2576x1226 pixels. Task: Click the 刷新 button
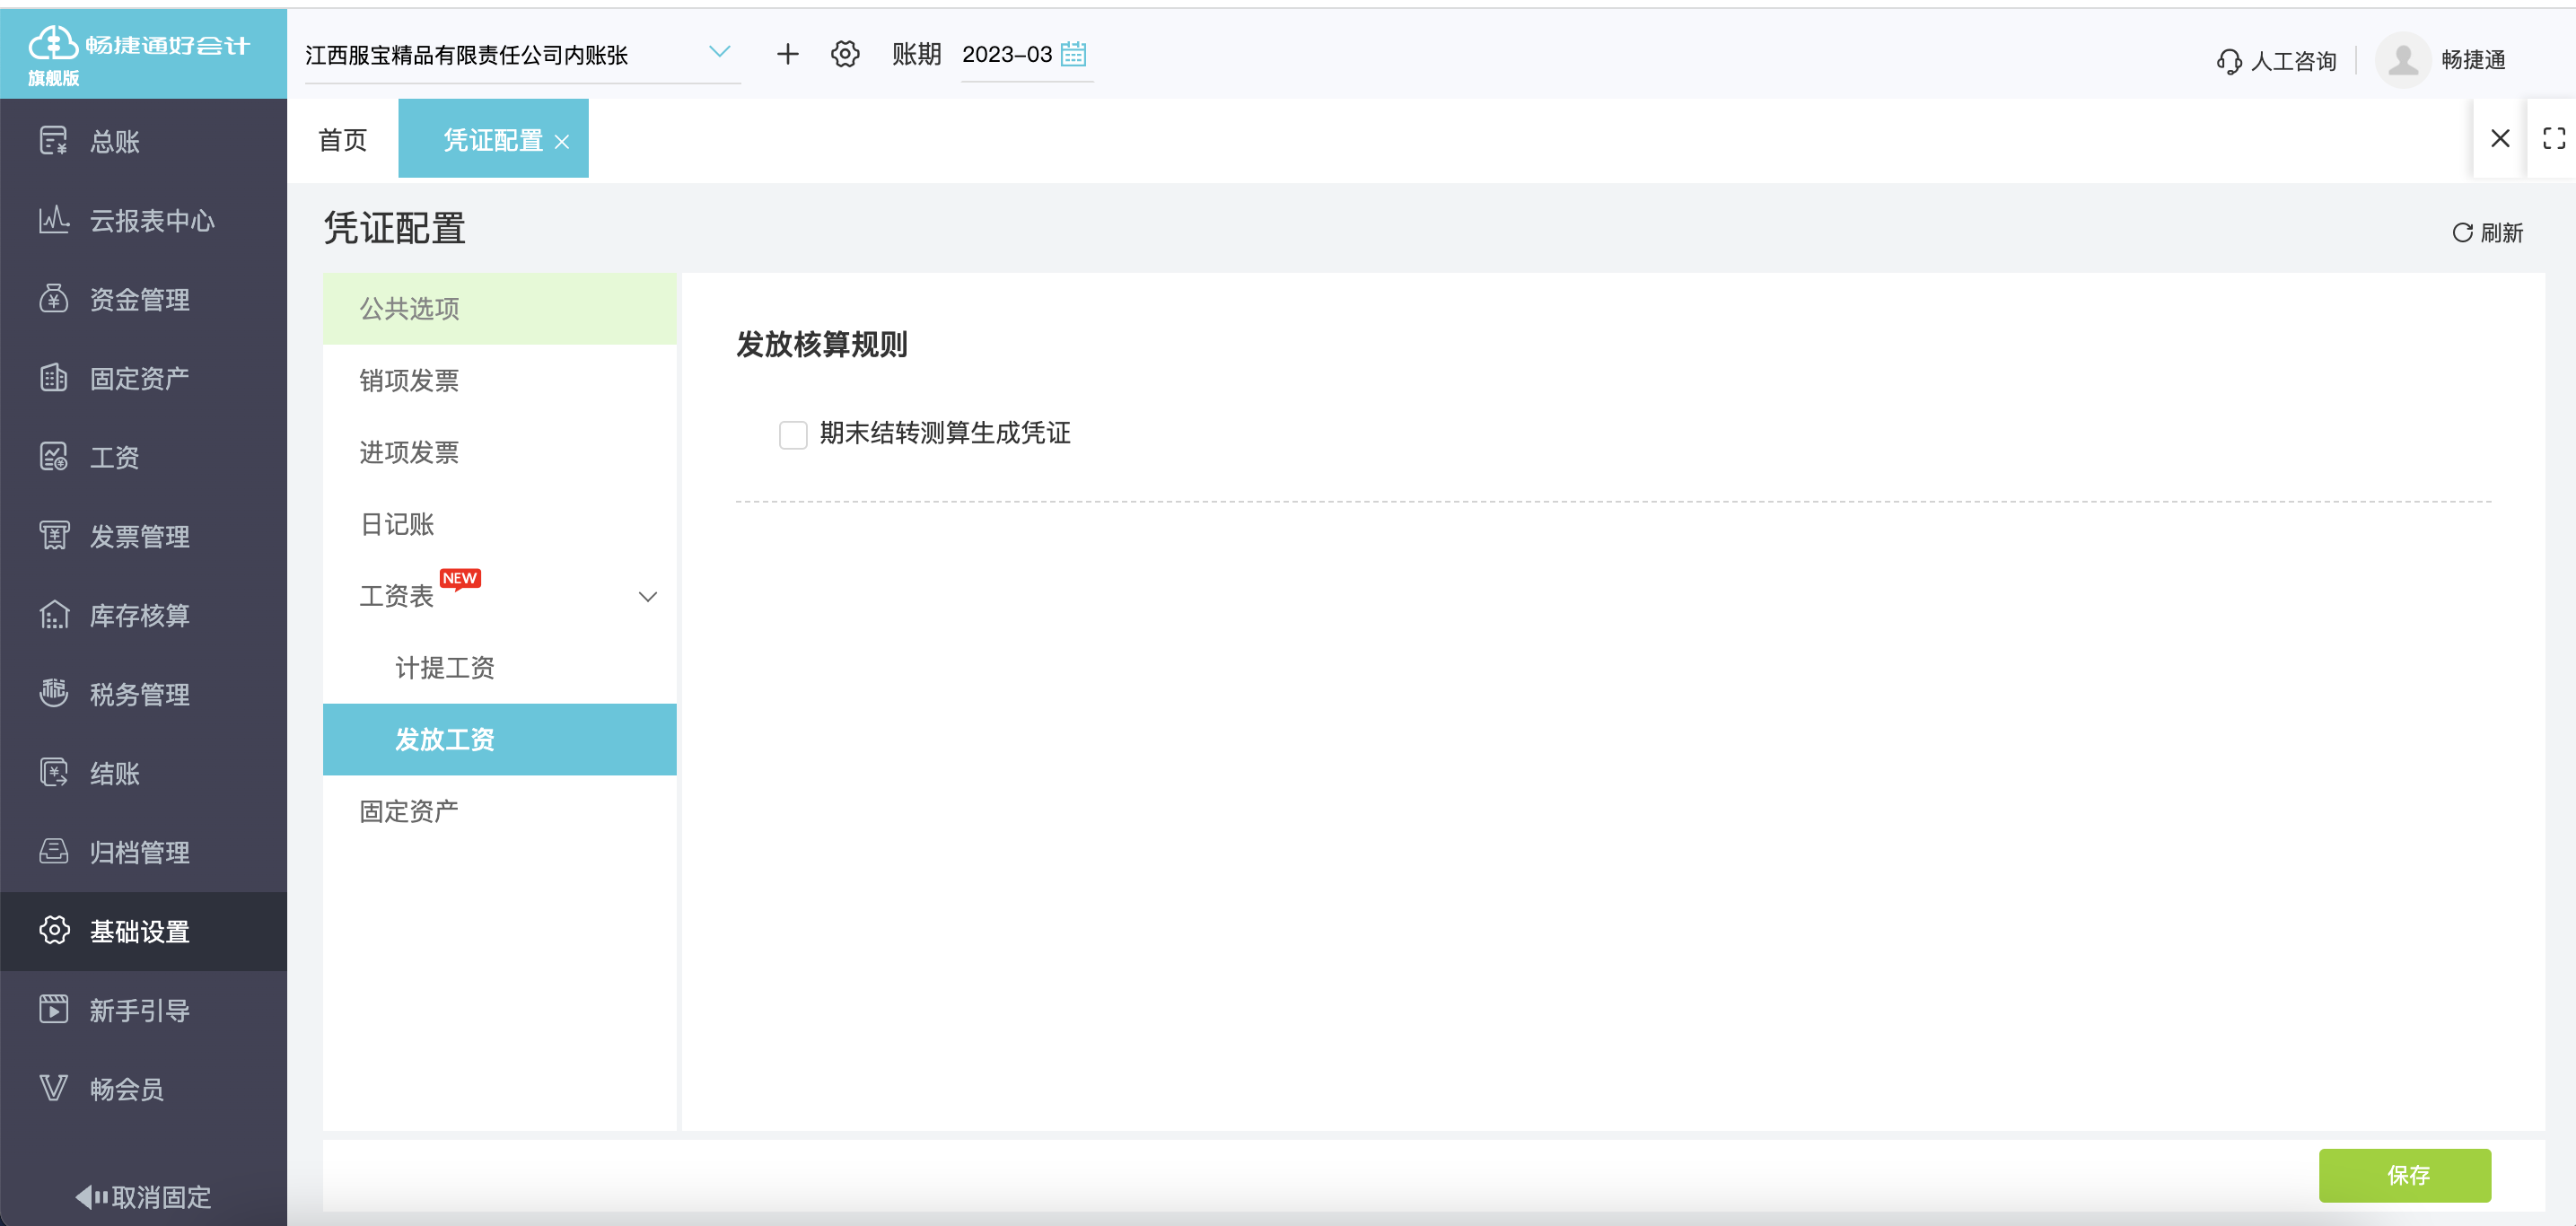pos(2491,230)
